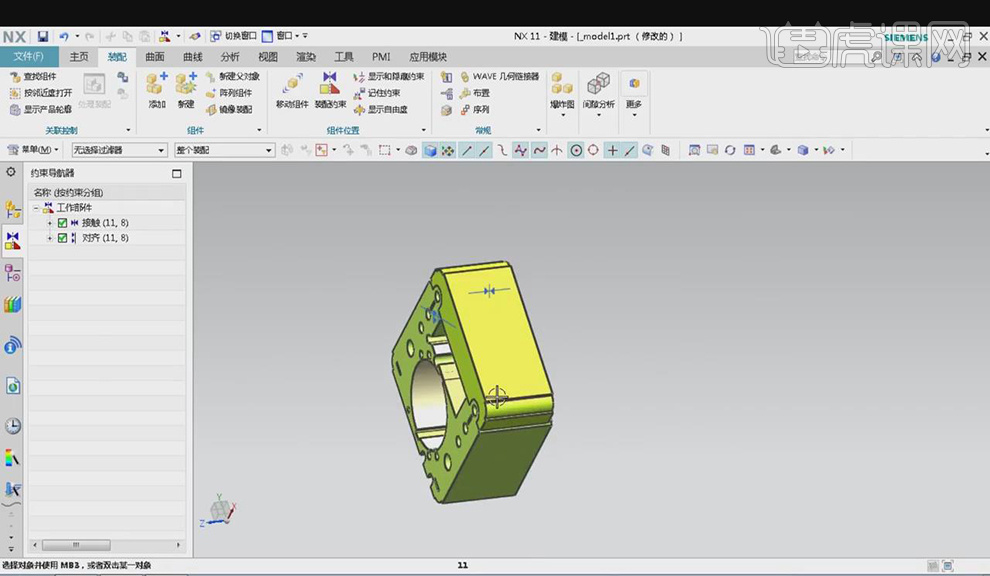Open the 整个装配 scope dropdown
The width and height of the screenshot is (990, 576).
pyautogui.click(x=224, y=150)
